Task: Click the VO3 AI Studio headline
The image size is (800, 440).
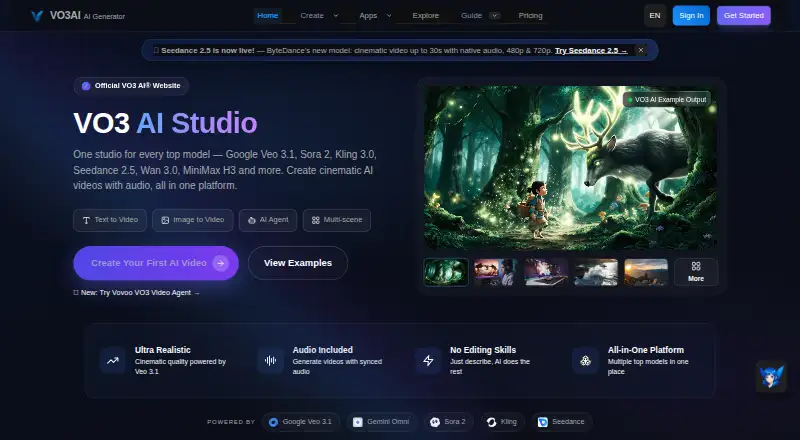Action: pos(165,123)
